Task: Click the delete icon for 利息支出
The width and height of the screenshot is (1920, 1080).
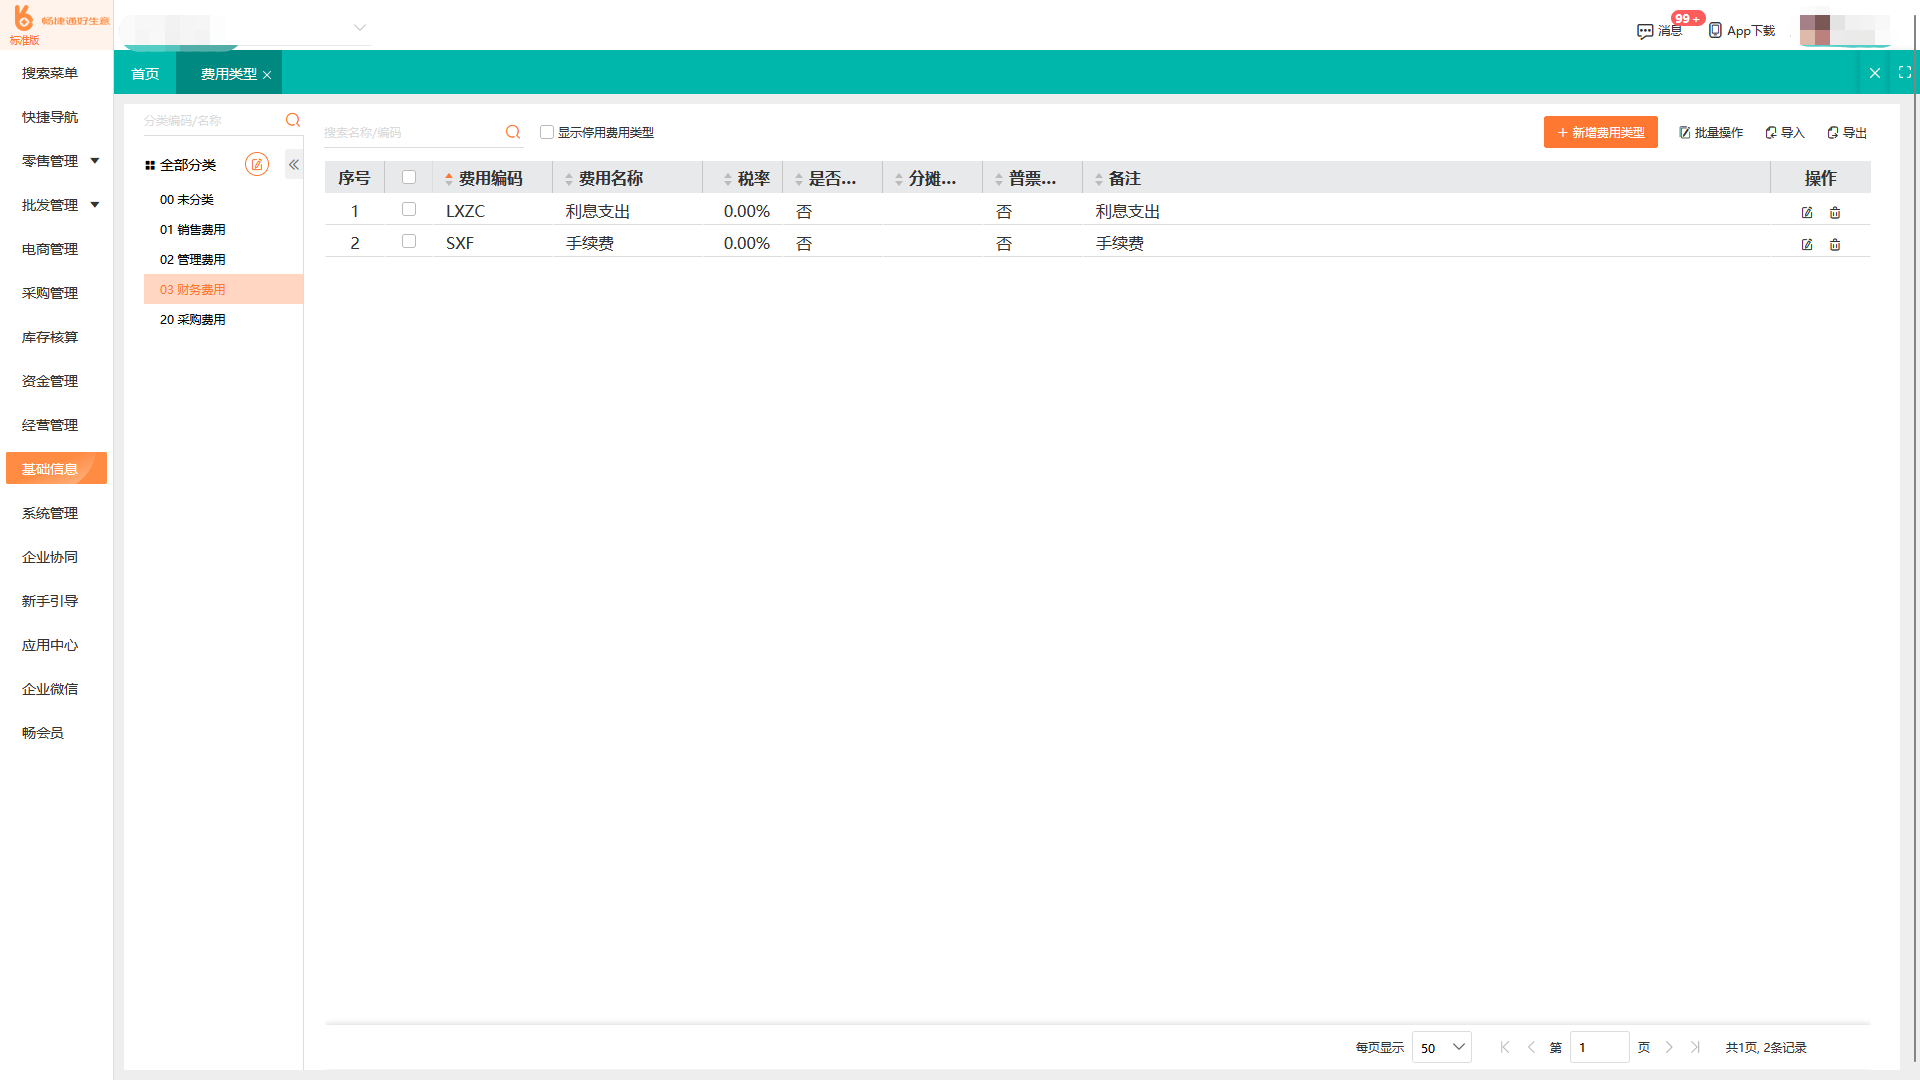Action: point(1834,212)
